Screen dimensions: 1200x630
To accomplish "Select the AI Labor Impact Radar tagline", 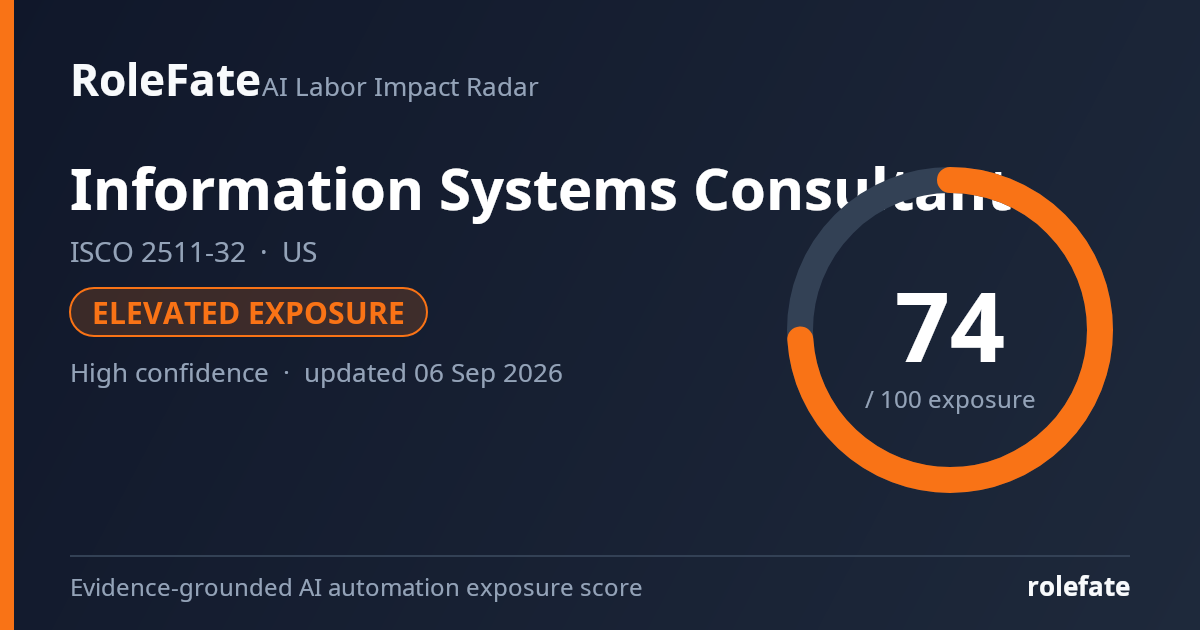I will pyautogui.click(x=400, y=88).
